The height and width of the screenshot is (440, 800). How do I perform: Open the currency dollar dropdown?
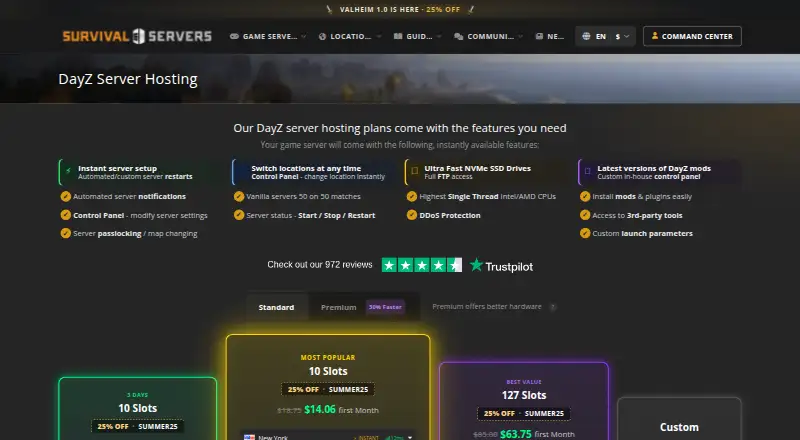pos(622,36)
